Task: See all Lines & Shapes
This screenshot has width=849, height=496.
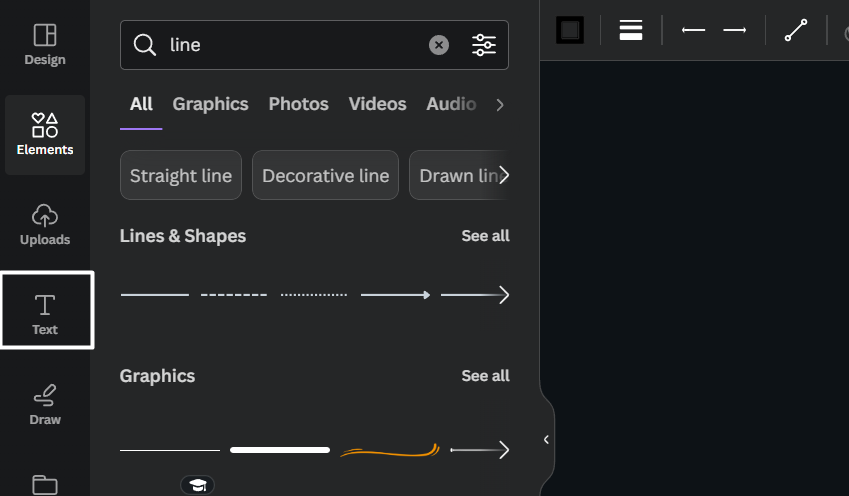Action: [485, 236]
